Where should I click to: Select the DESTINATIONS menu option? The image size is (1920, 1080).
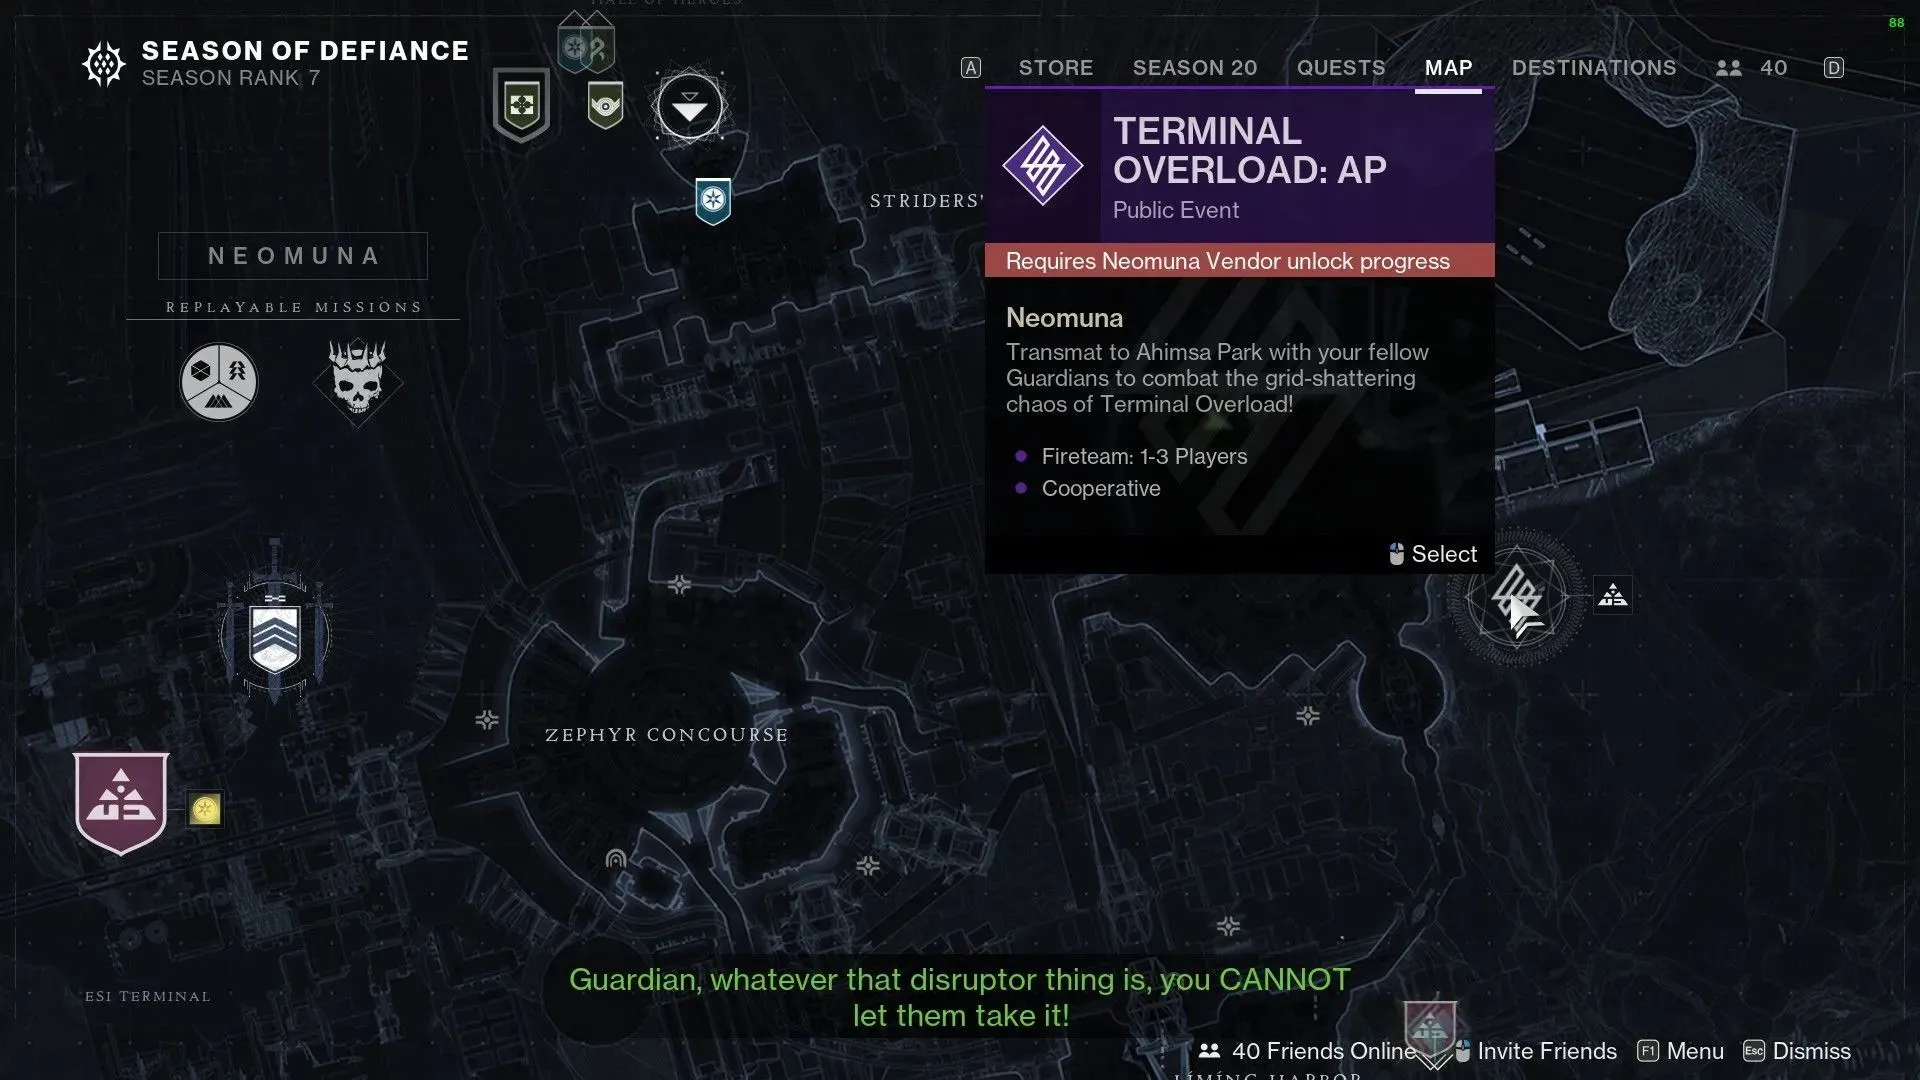(1594, 67)
